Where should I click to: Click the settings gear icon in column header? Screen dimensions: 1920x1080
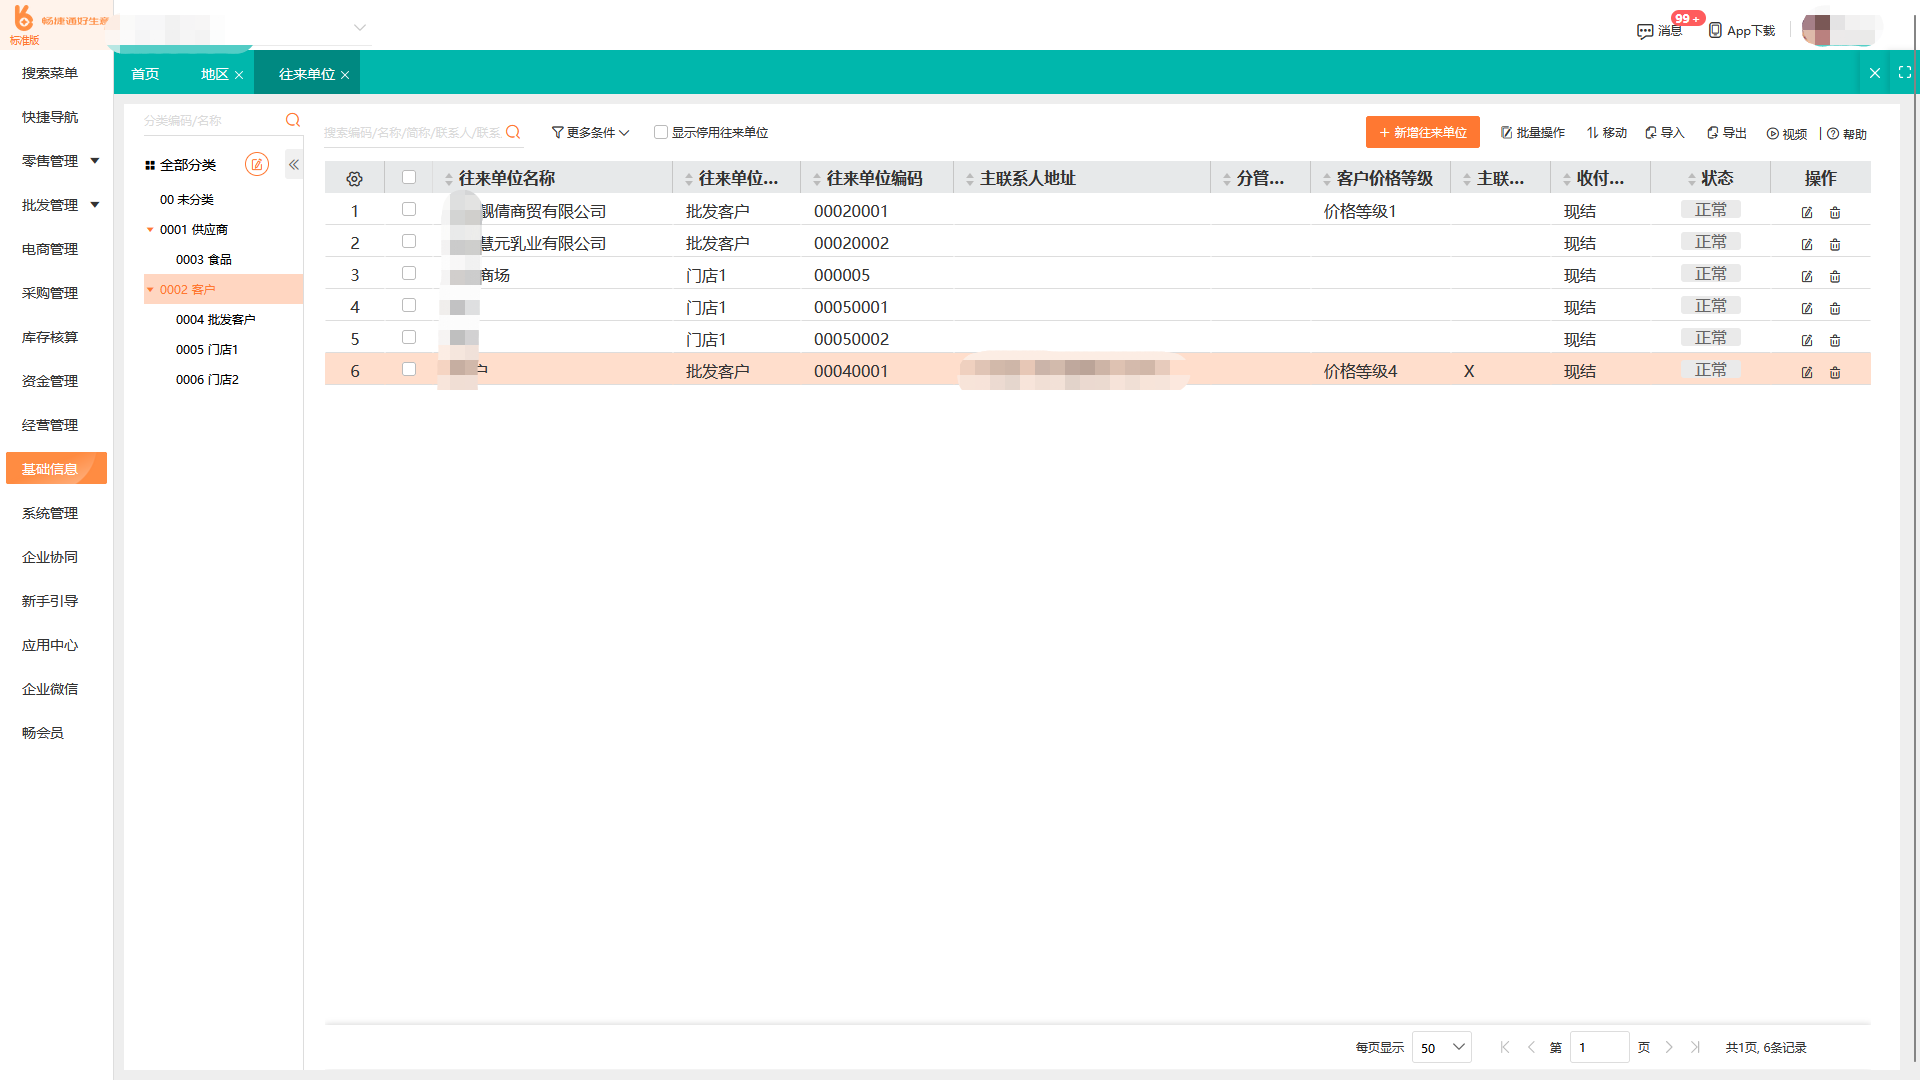click(x=353, y=178)
